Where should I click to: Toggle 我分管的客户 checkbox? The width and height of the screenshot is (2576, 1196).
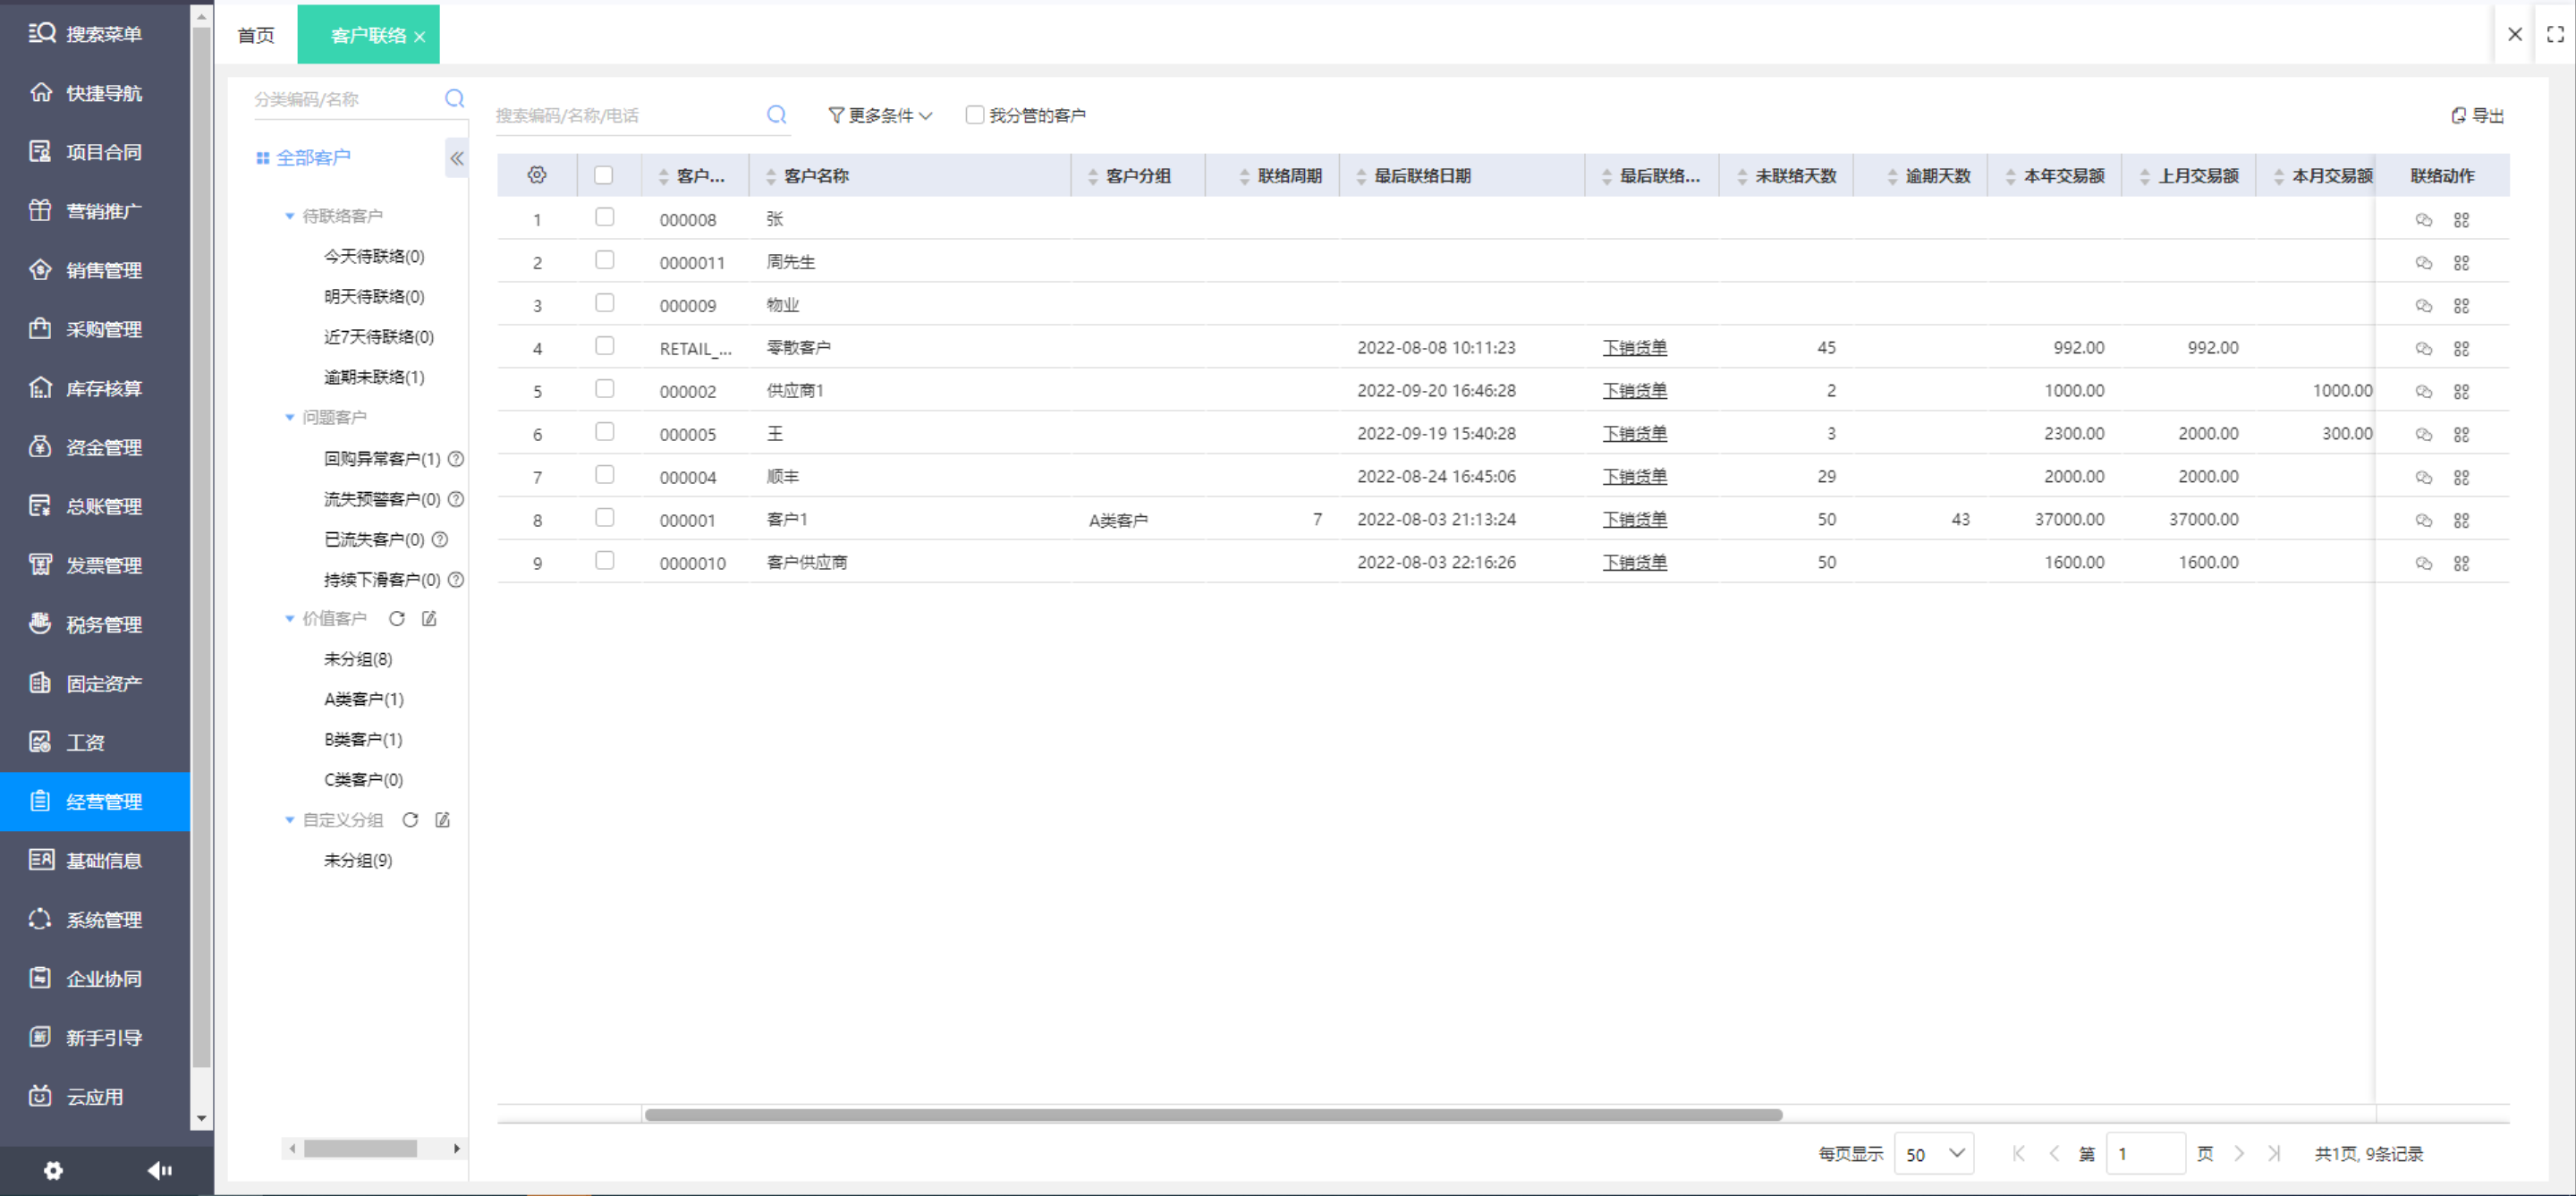point(974,115)
